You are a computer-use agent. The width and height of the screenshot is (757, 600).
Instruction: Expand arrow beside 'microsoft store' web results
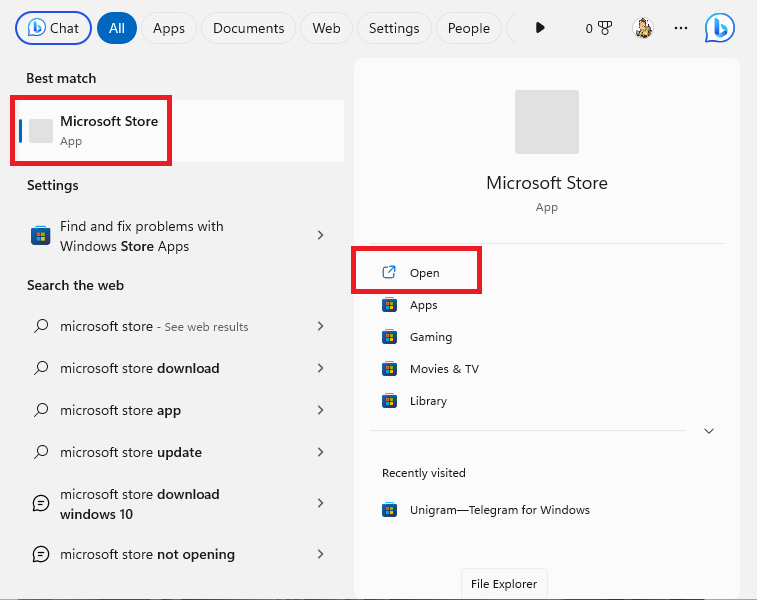click(320, 326)
